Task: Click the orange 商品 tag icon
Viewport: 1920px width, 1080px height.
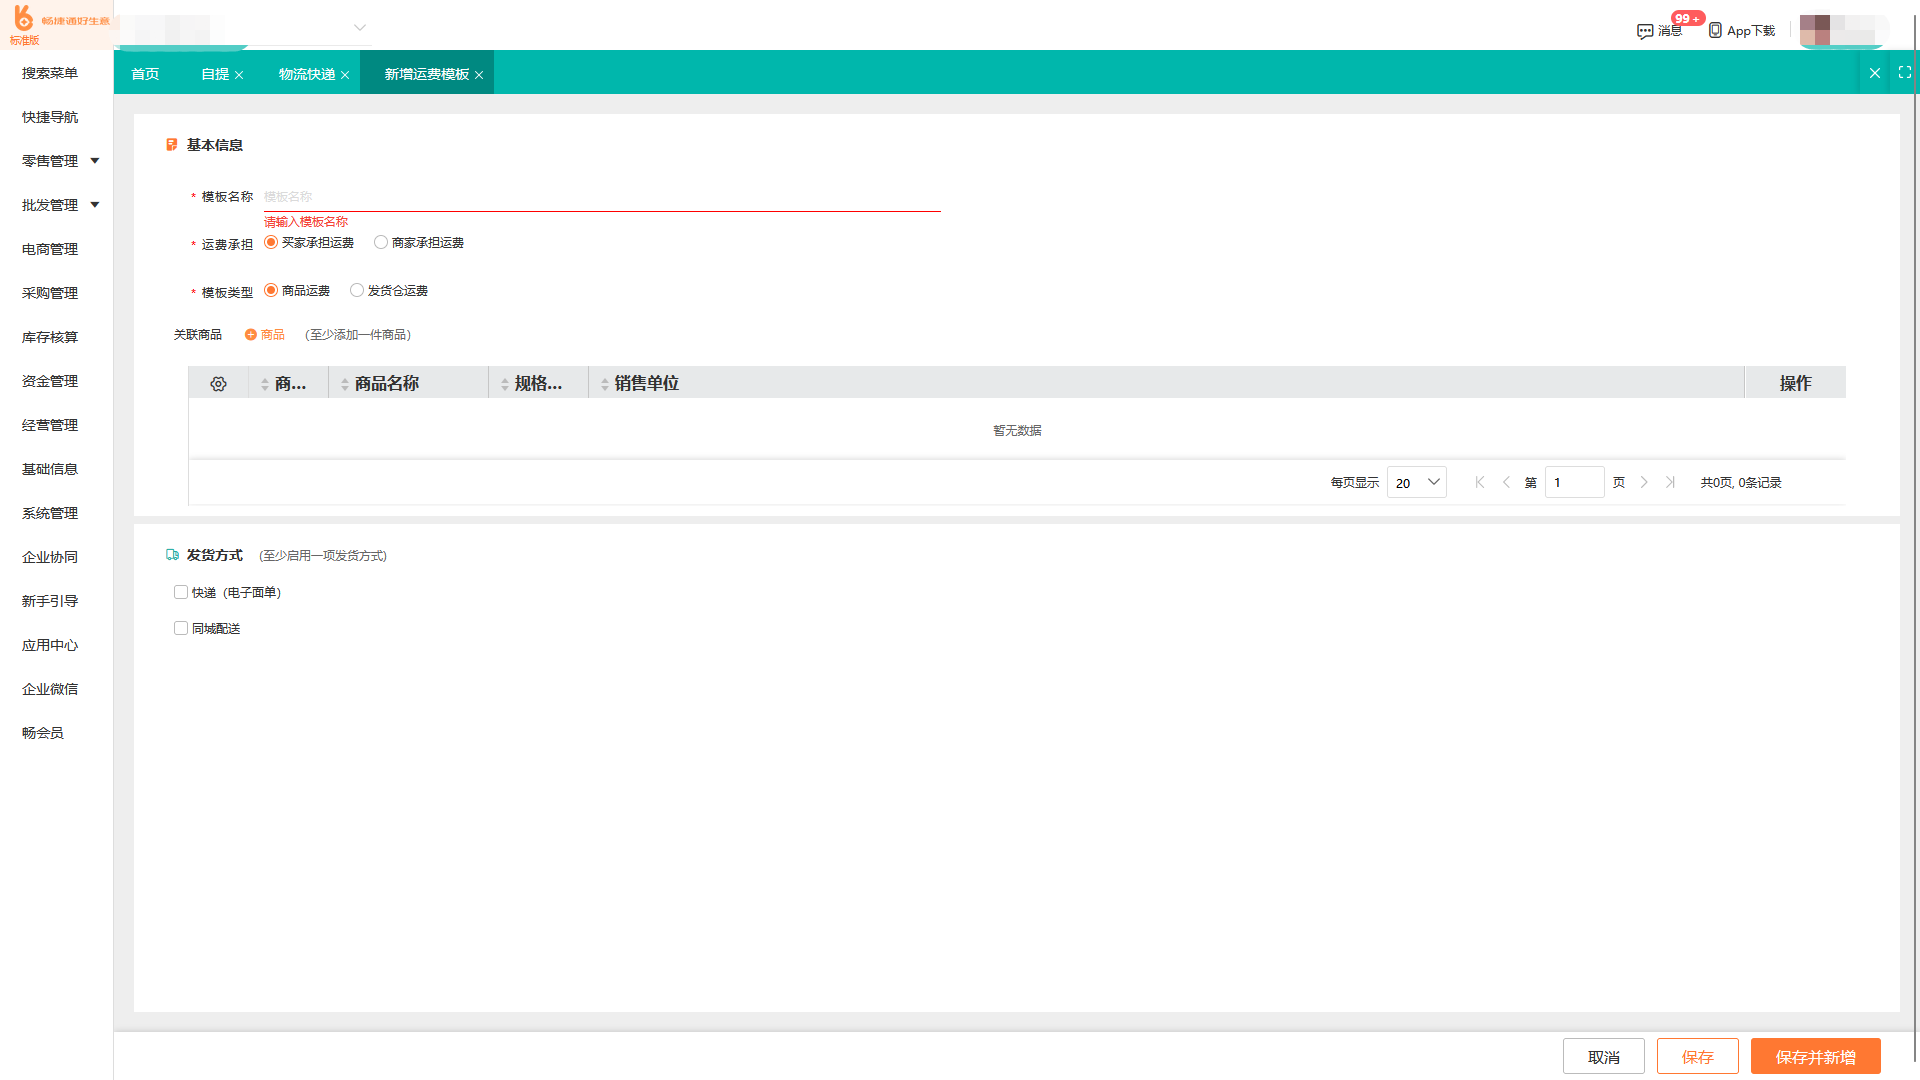Action: pyautogui.click(x=265, y=335)
